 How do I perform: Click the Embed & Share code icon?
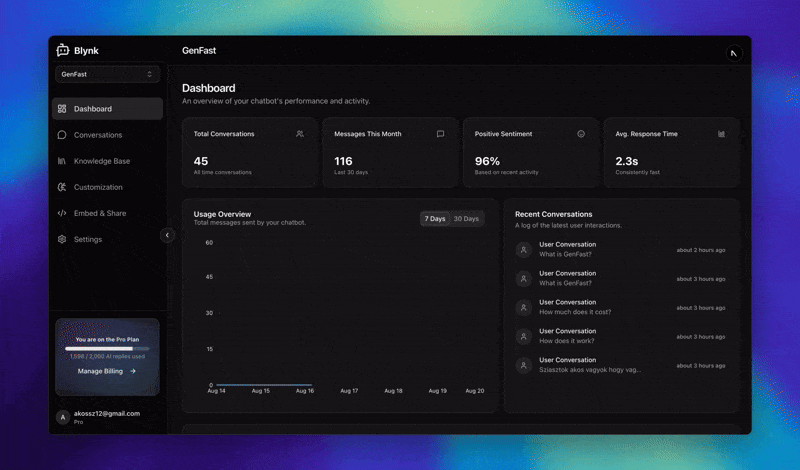62,213
